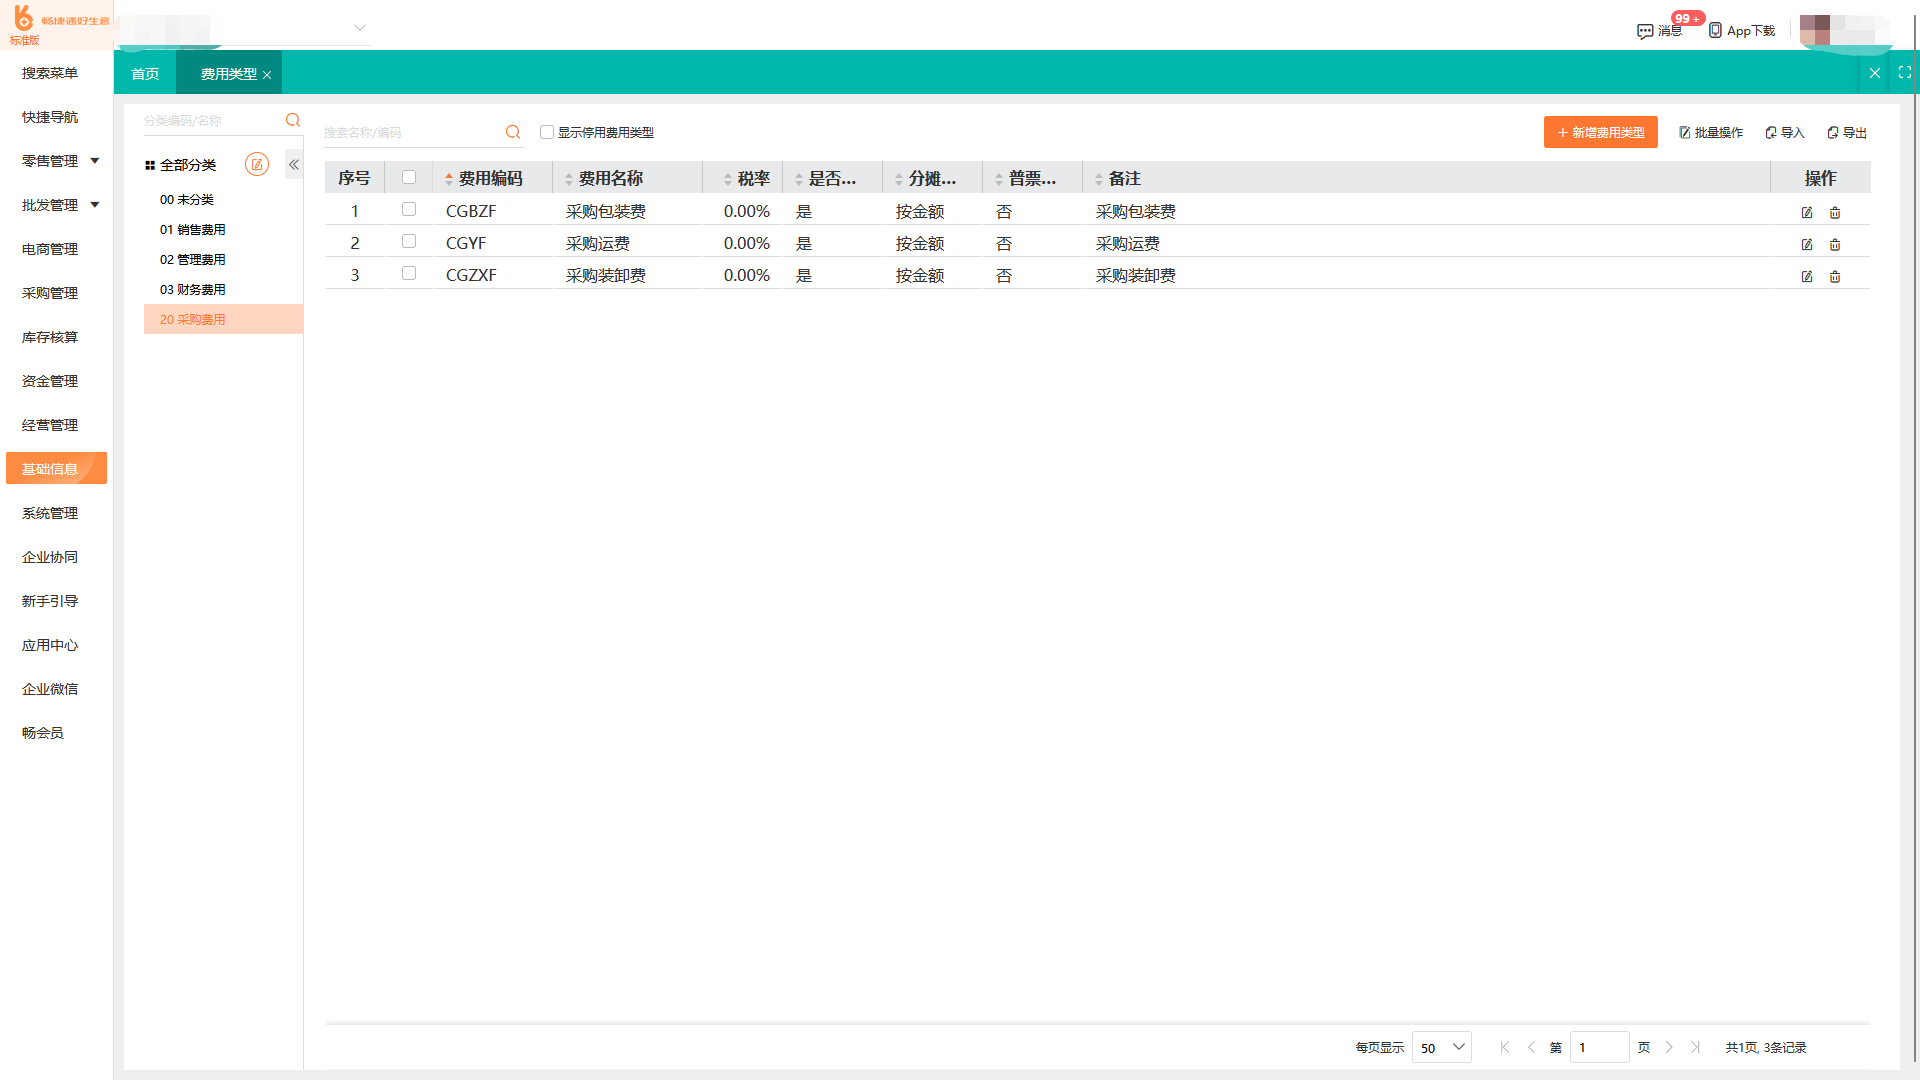Select checkbox for row 2 CGYF
This screenshot has height=1080, width=1920.
click(407, 241)
